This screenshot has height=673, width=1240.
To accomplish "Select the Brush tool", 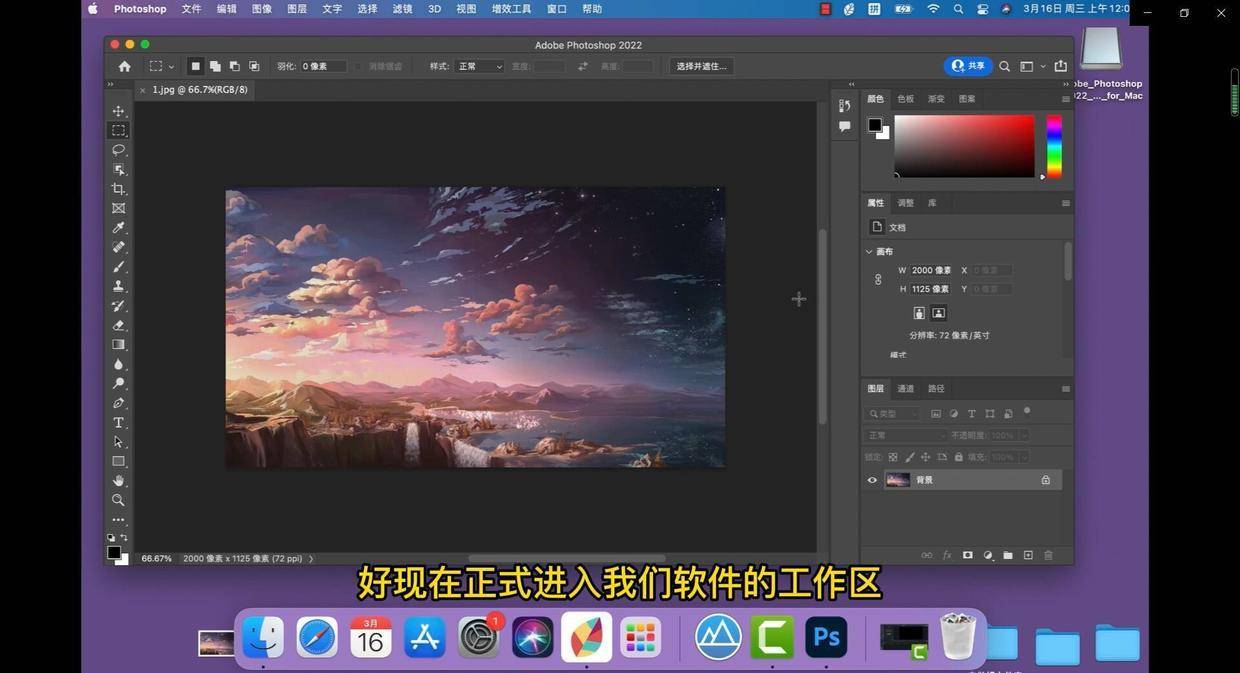I will tap(118, 267).
